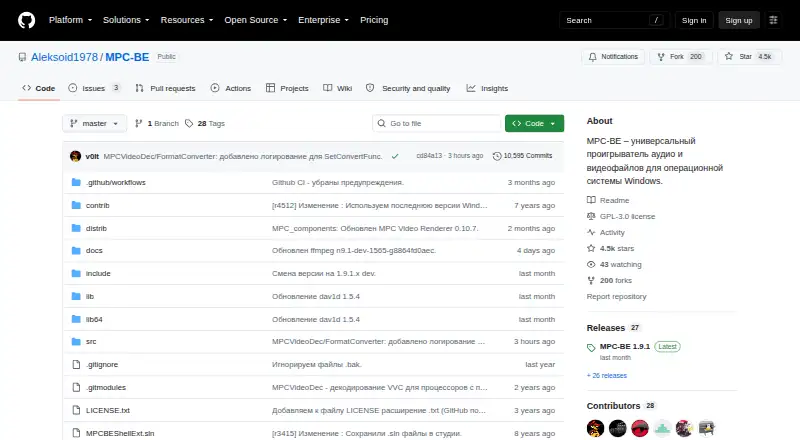Image resolution: width=800 pixels, height=440 pixels.
Task: Open first contributor avatar
Action: tap(595, 428)
